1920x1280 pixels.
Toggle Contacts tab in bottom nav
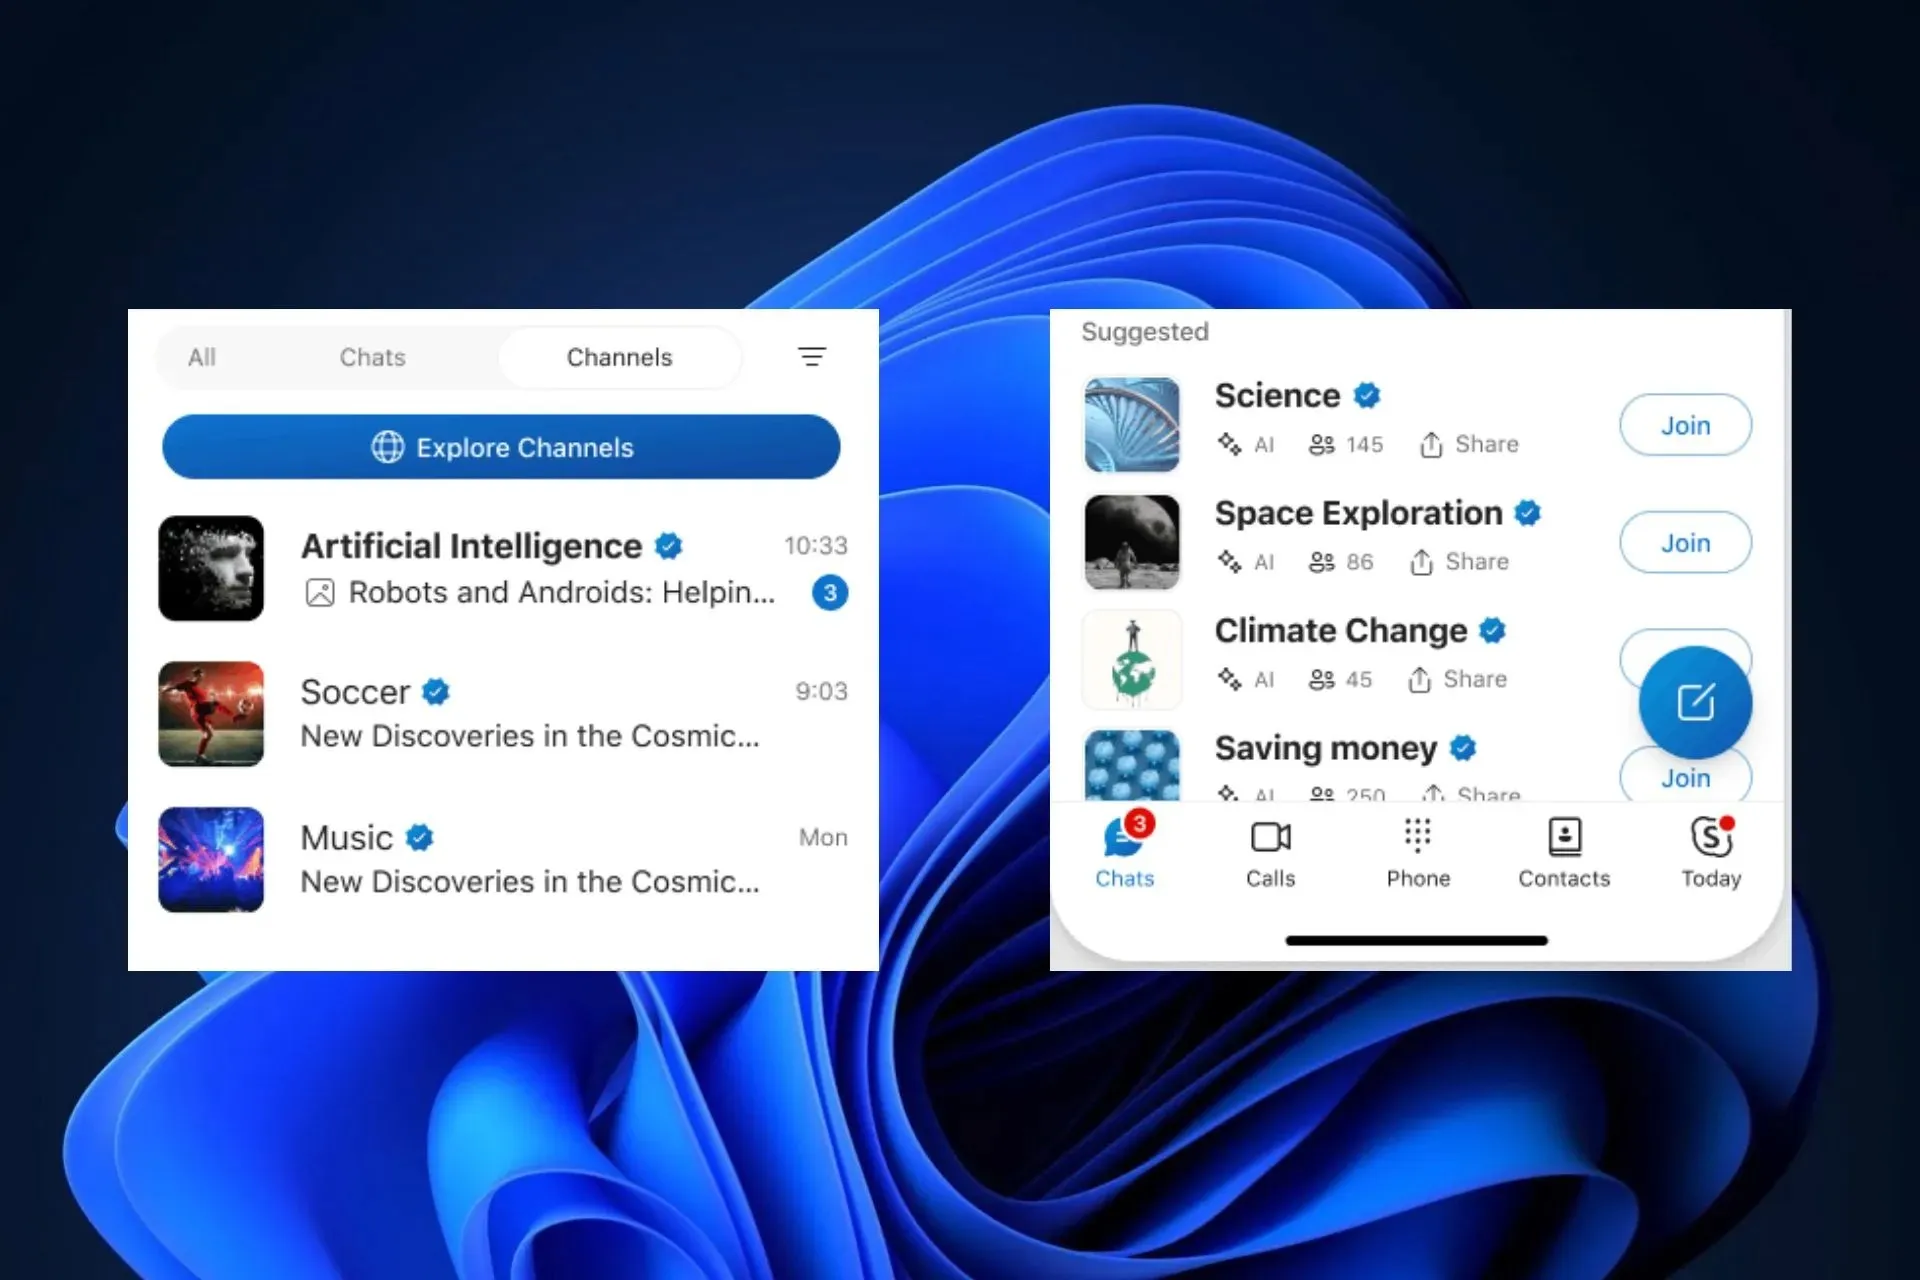[x=1564, y=851]
